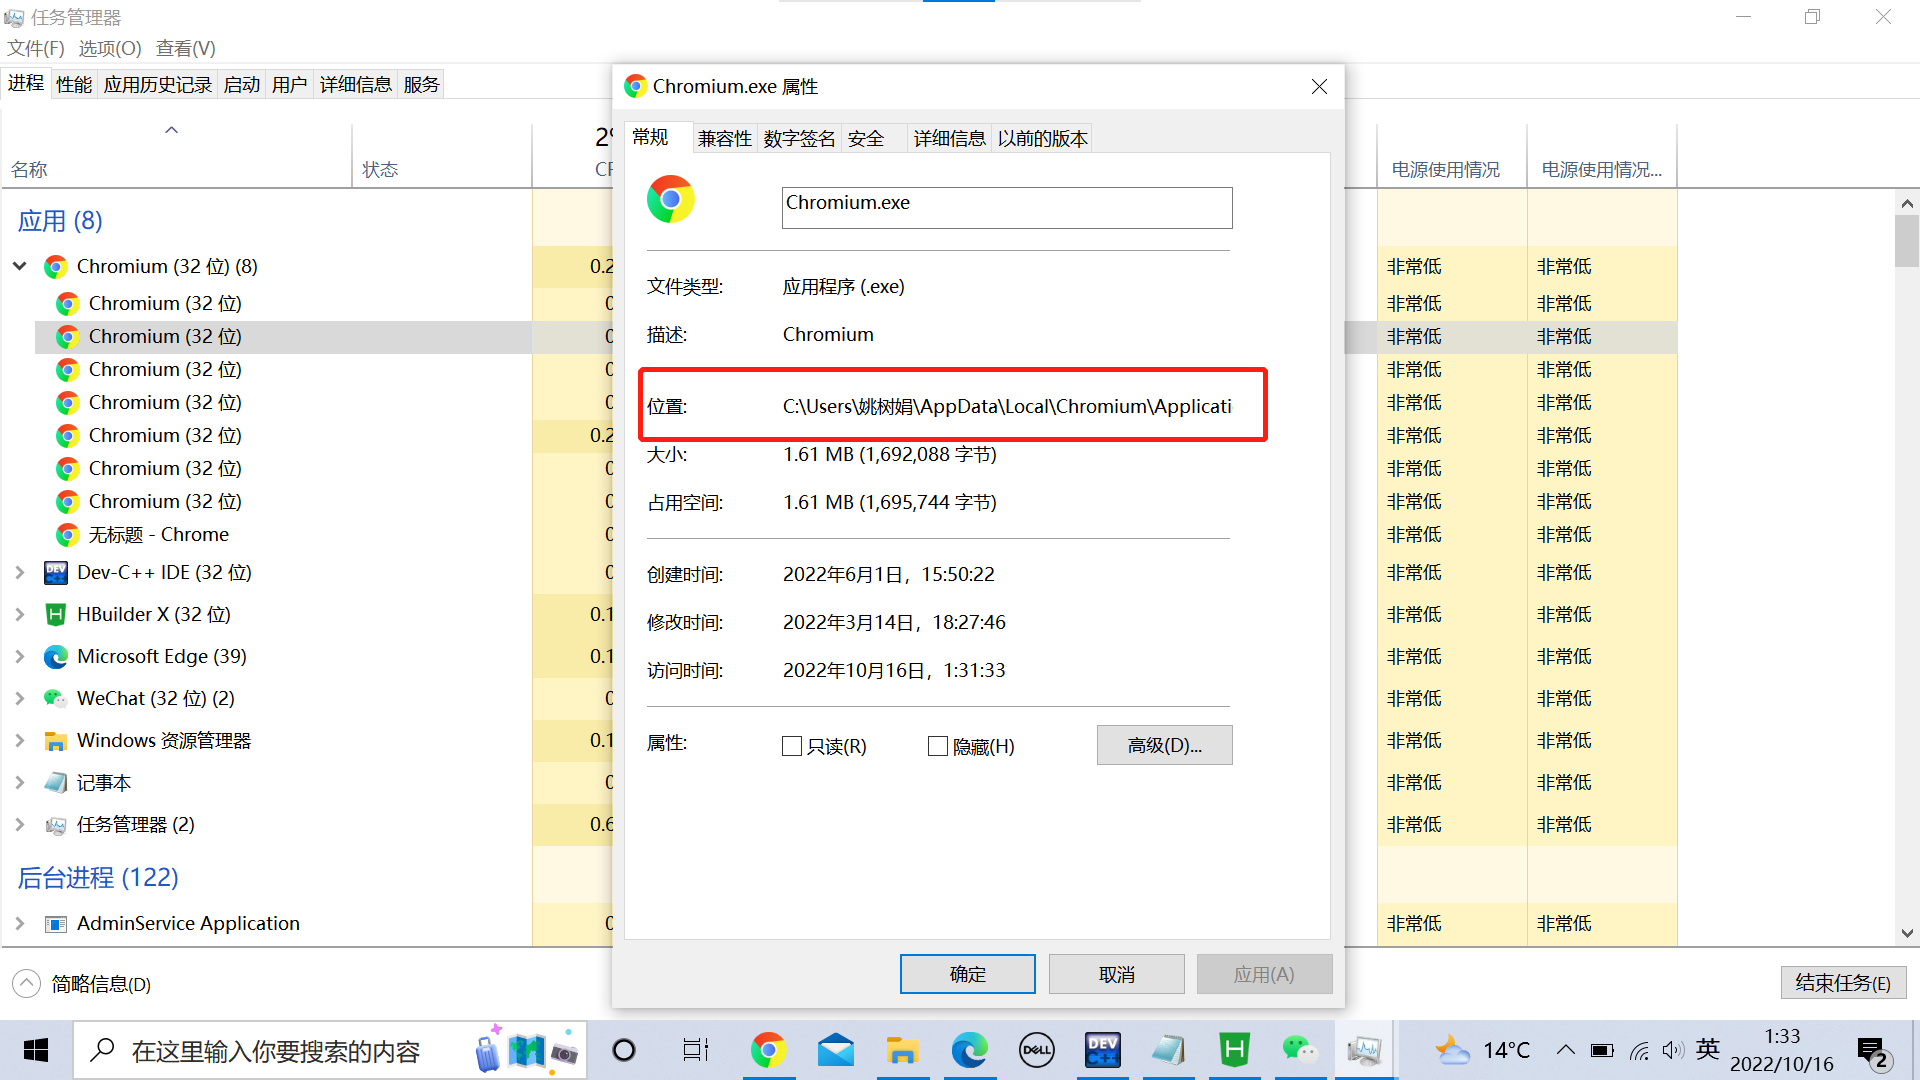Click the Microsoft Edge process icon

click(x=55, y=656)
